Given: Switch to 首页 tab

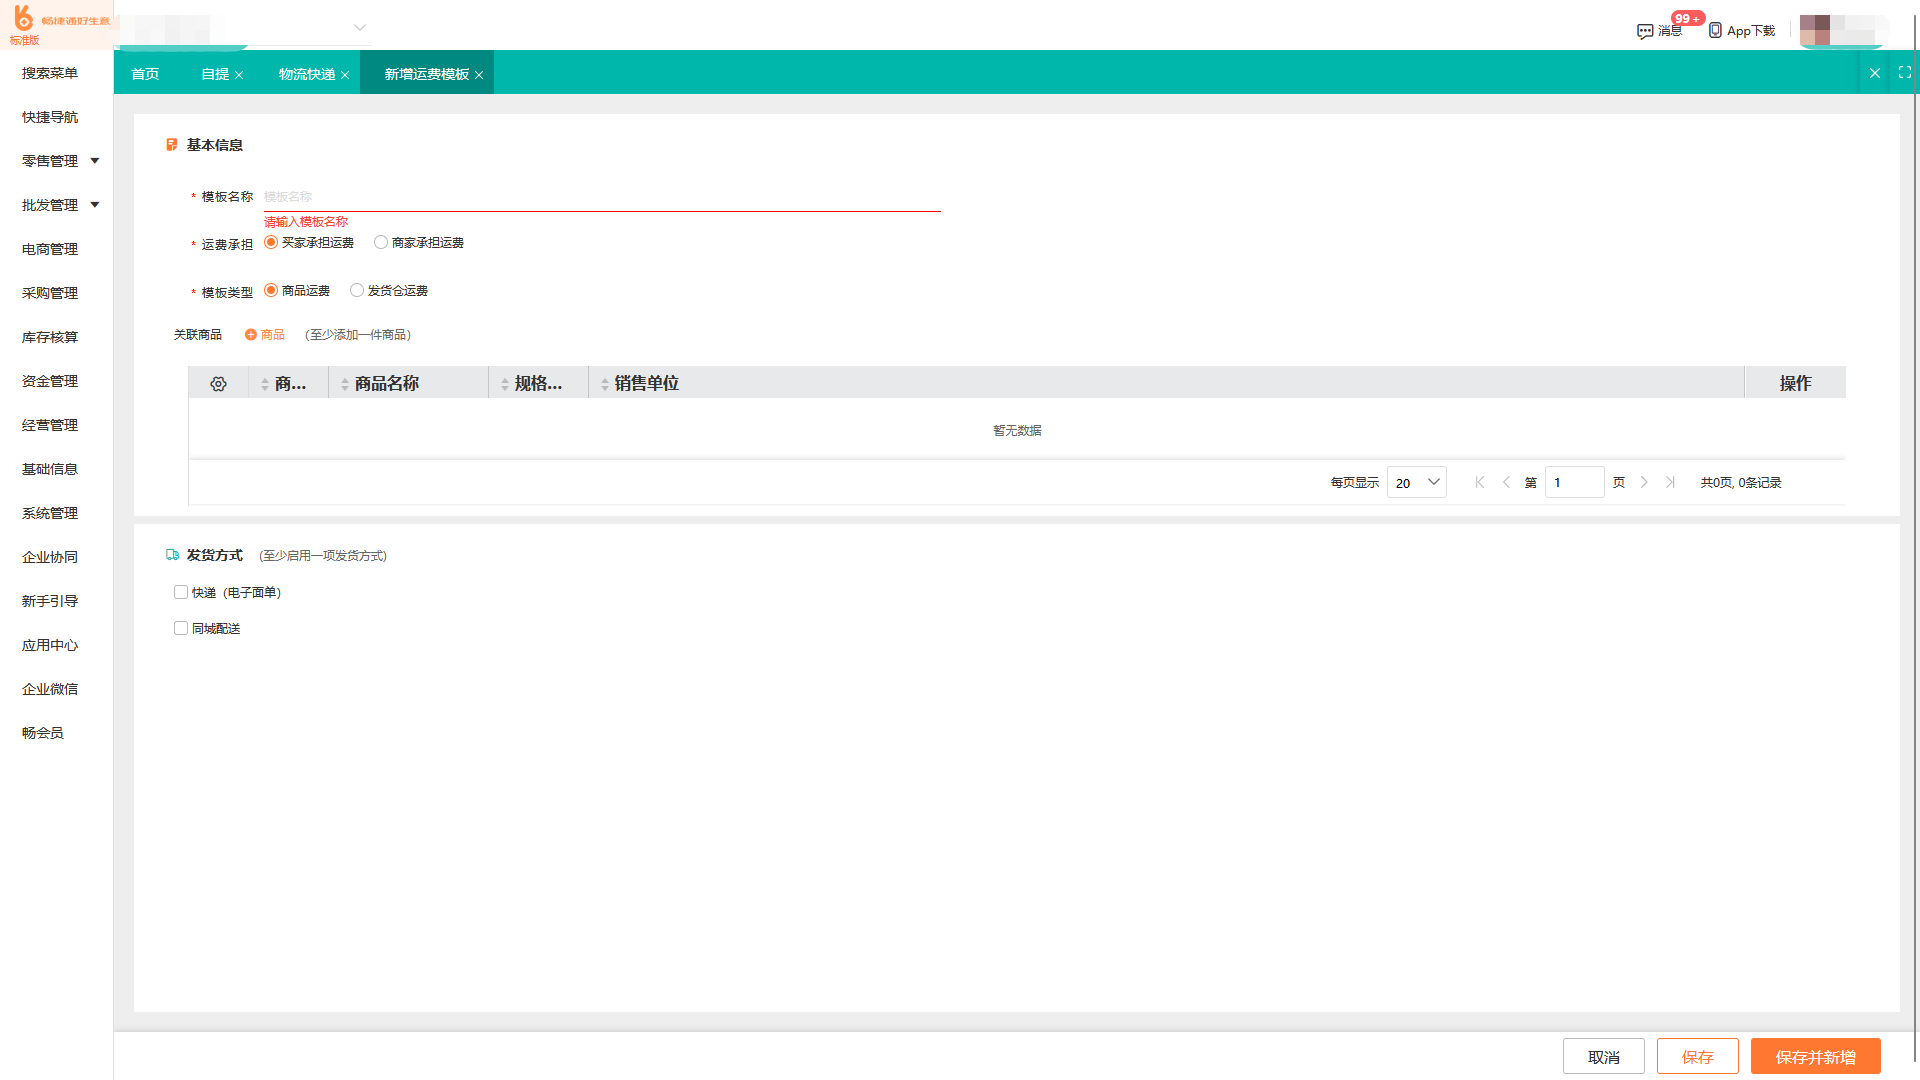Looking at the screenshot, I should (x=145, y=73).
